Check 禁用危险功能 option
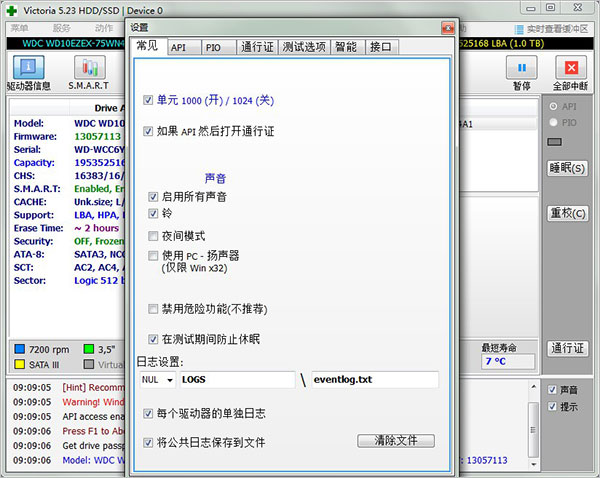Screen dimensions: 600x478 point(153,308)
